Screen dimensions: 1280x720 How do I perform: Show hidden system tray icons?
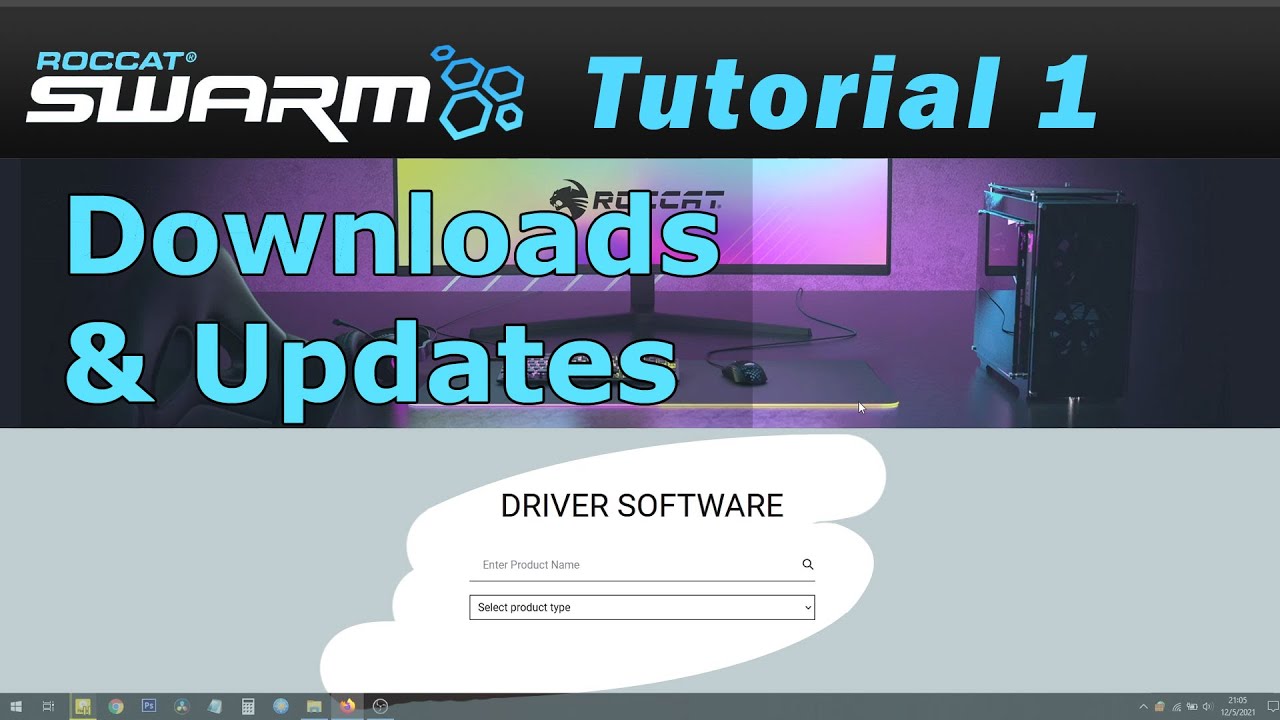[1144, 707]
